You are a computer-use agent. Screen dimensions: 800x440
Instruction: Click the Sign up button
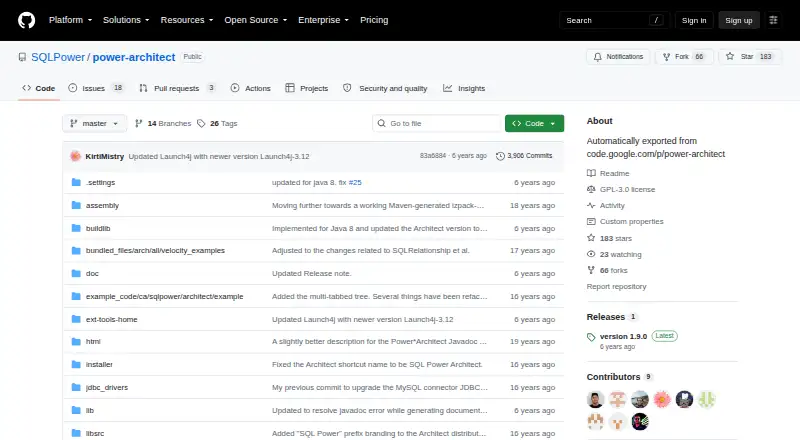739,20
